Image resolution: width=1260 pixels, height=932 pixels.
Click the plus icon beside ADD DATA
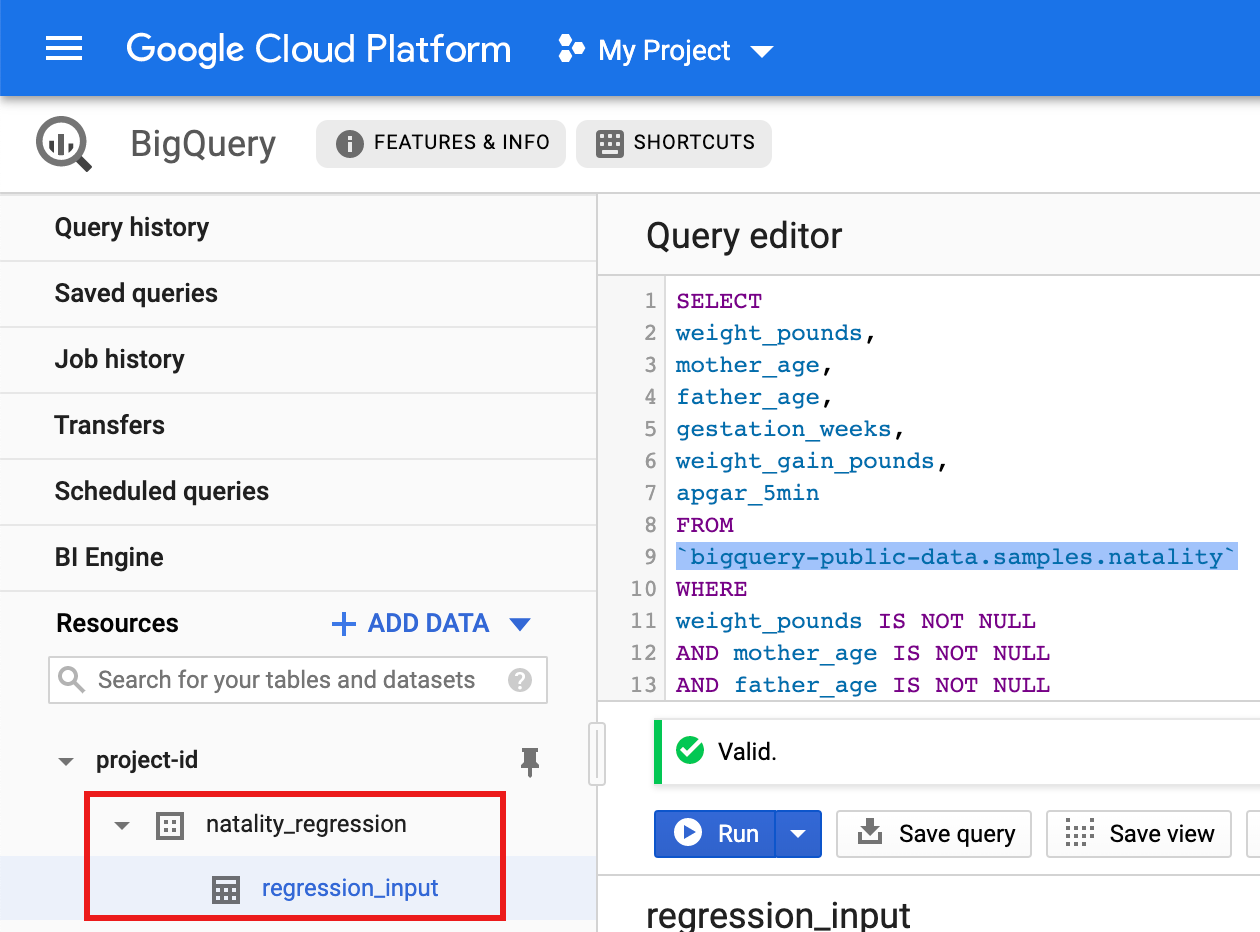pos(343,624)
